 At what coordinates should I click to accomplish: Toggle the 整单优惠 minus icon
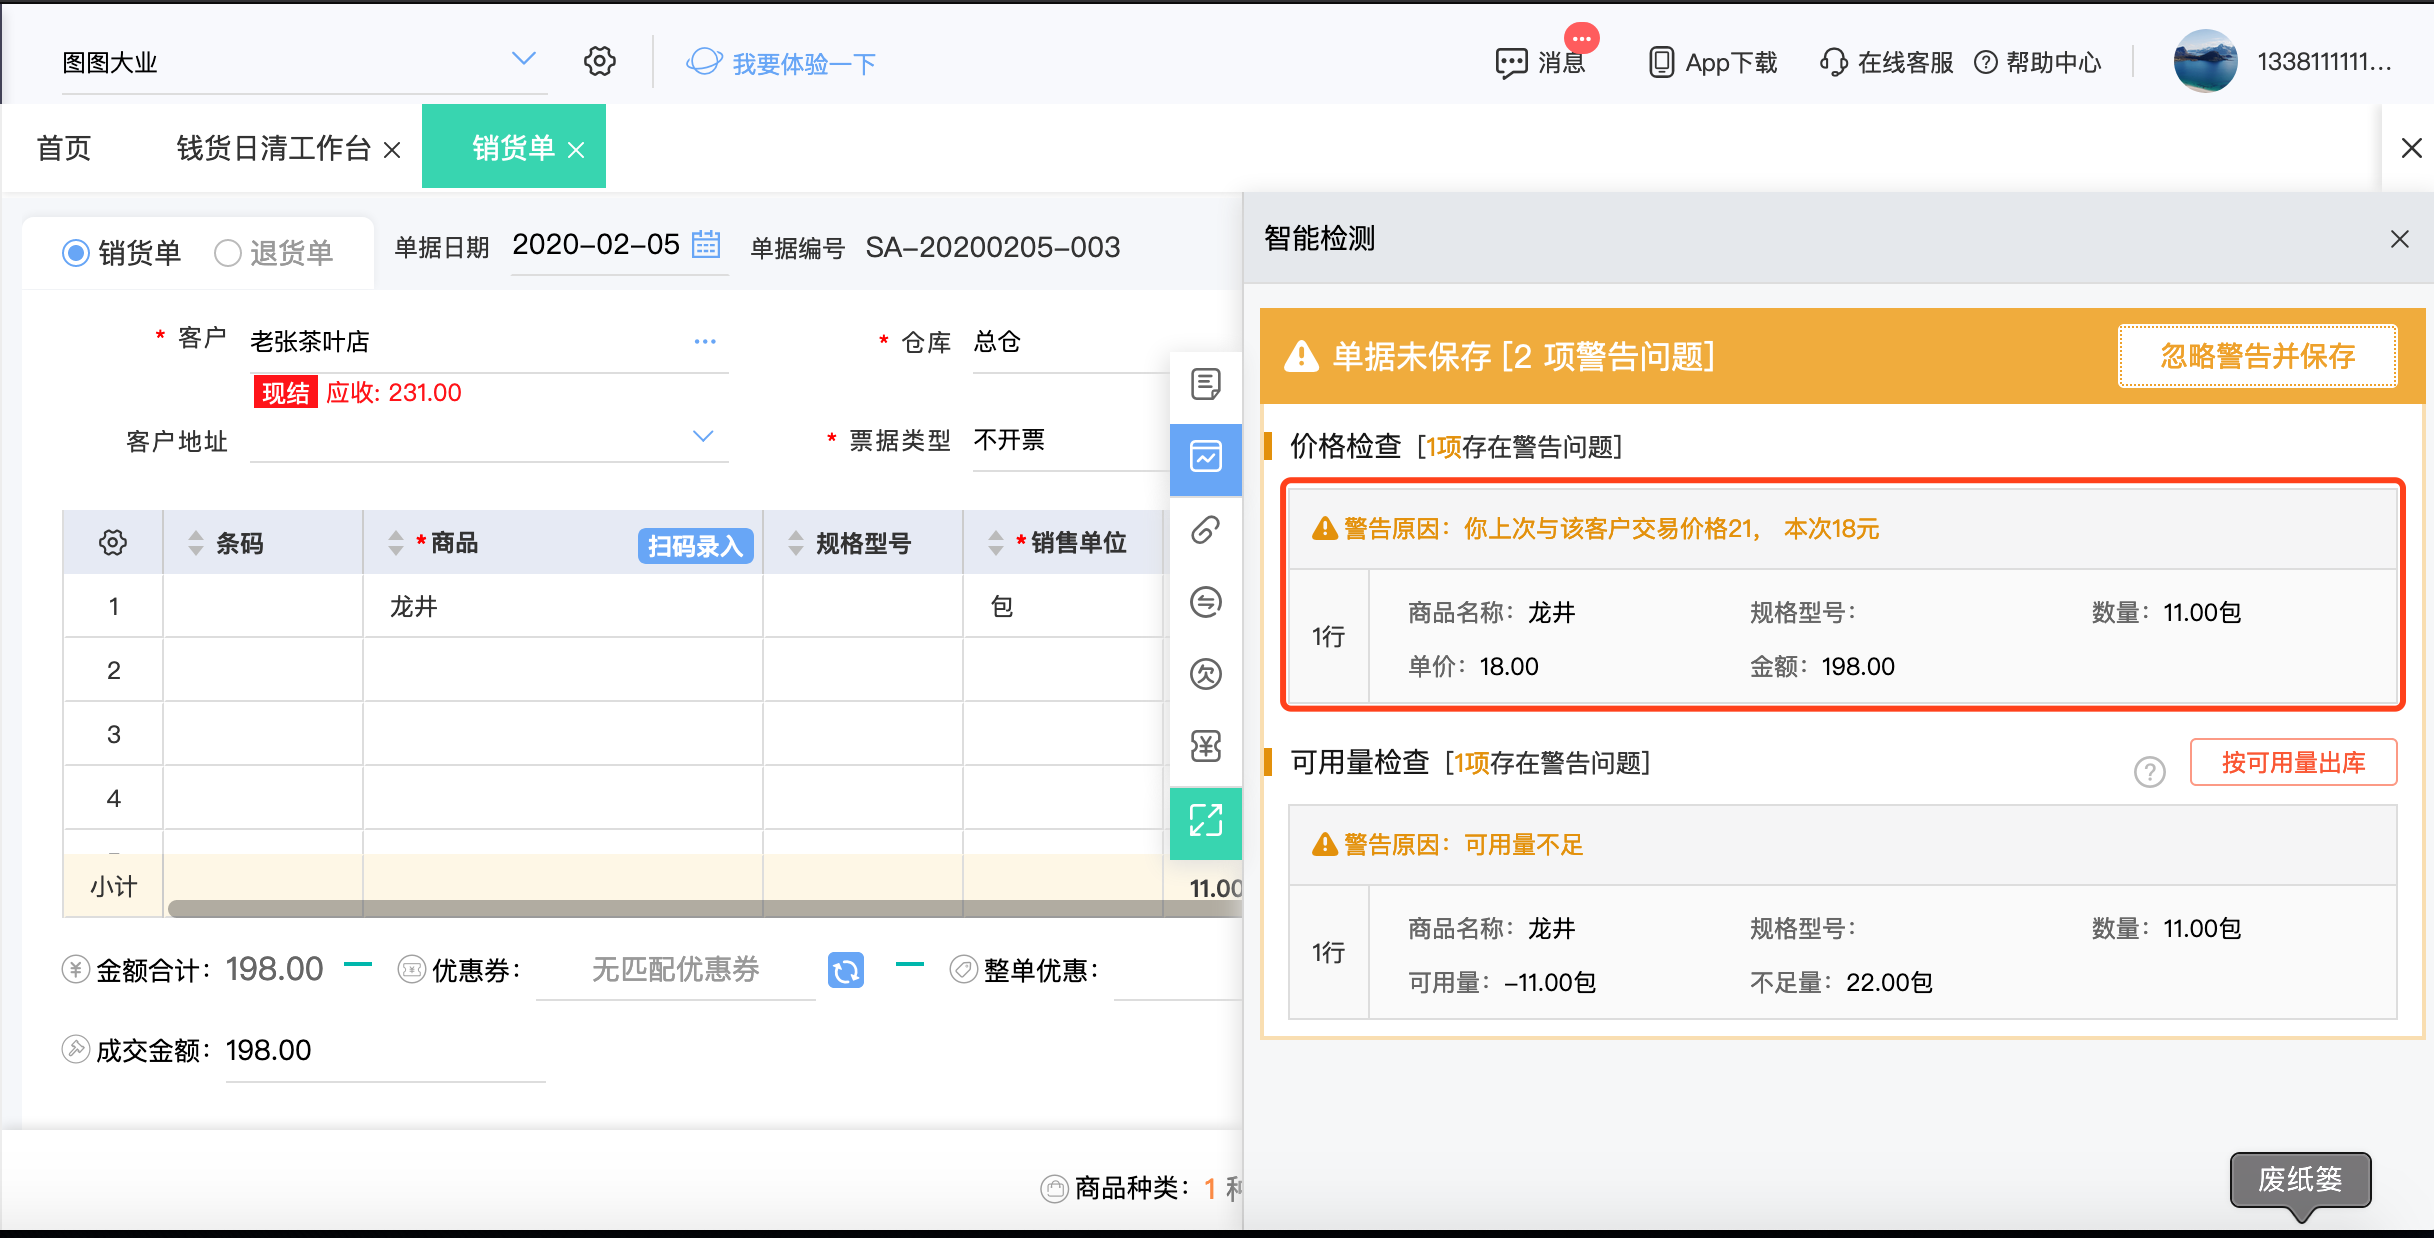(908, 970)
